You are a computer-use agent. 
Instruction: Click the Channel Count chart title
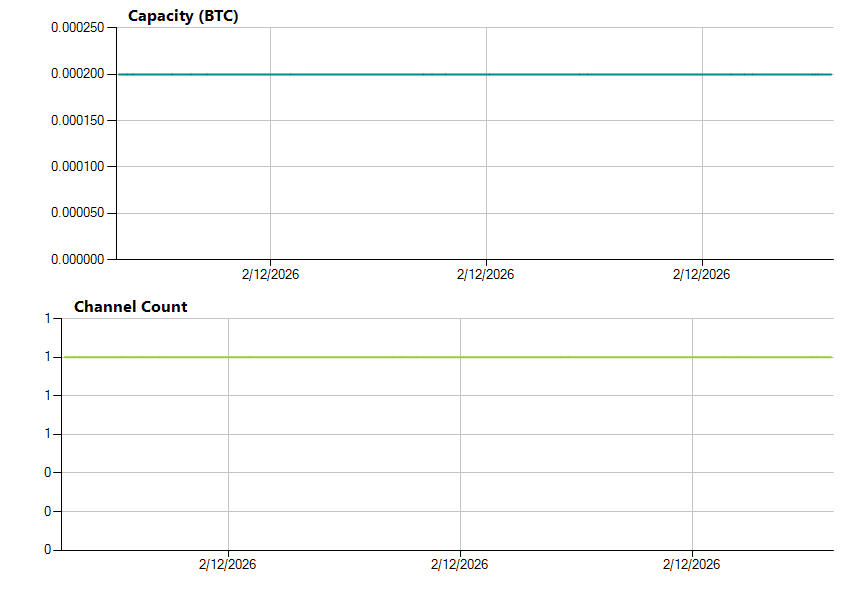(x=130, y=307)
